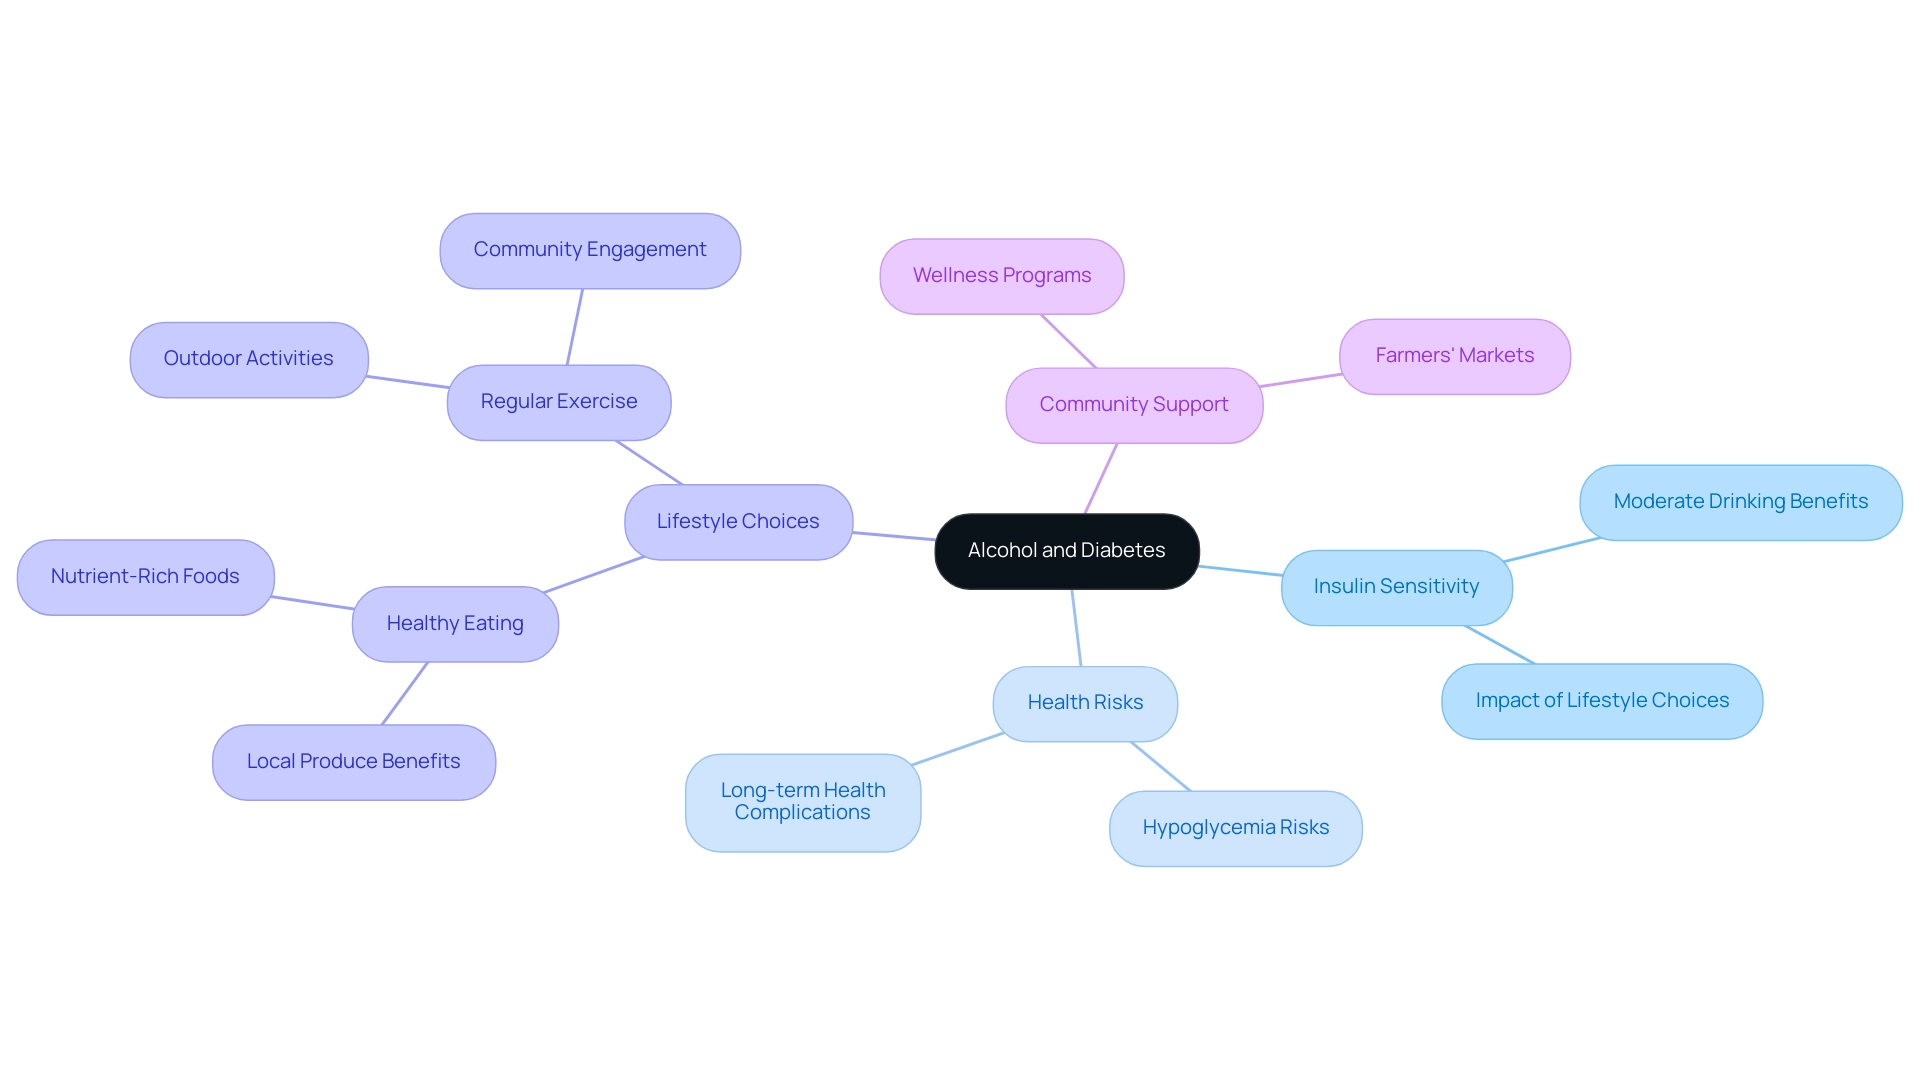
Task: Select the Healthy Eating branch node
Action: tap(459, 621)
